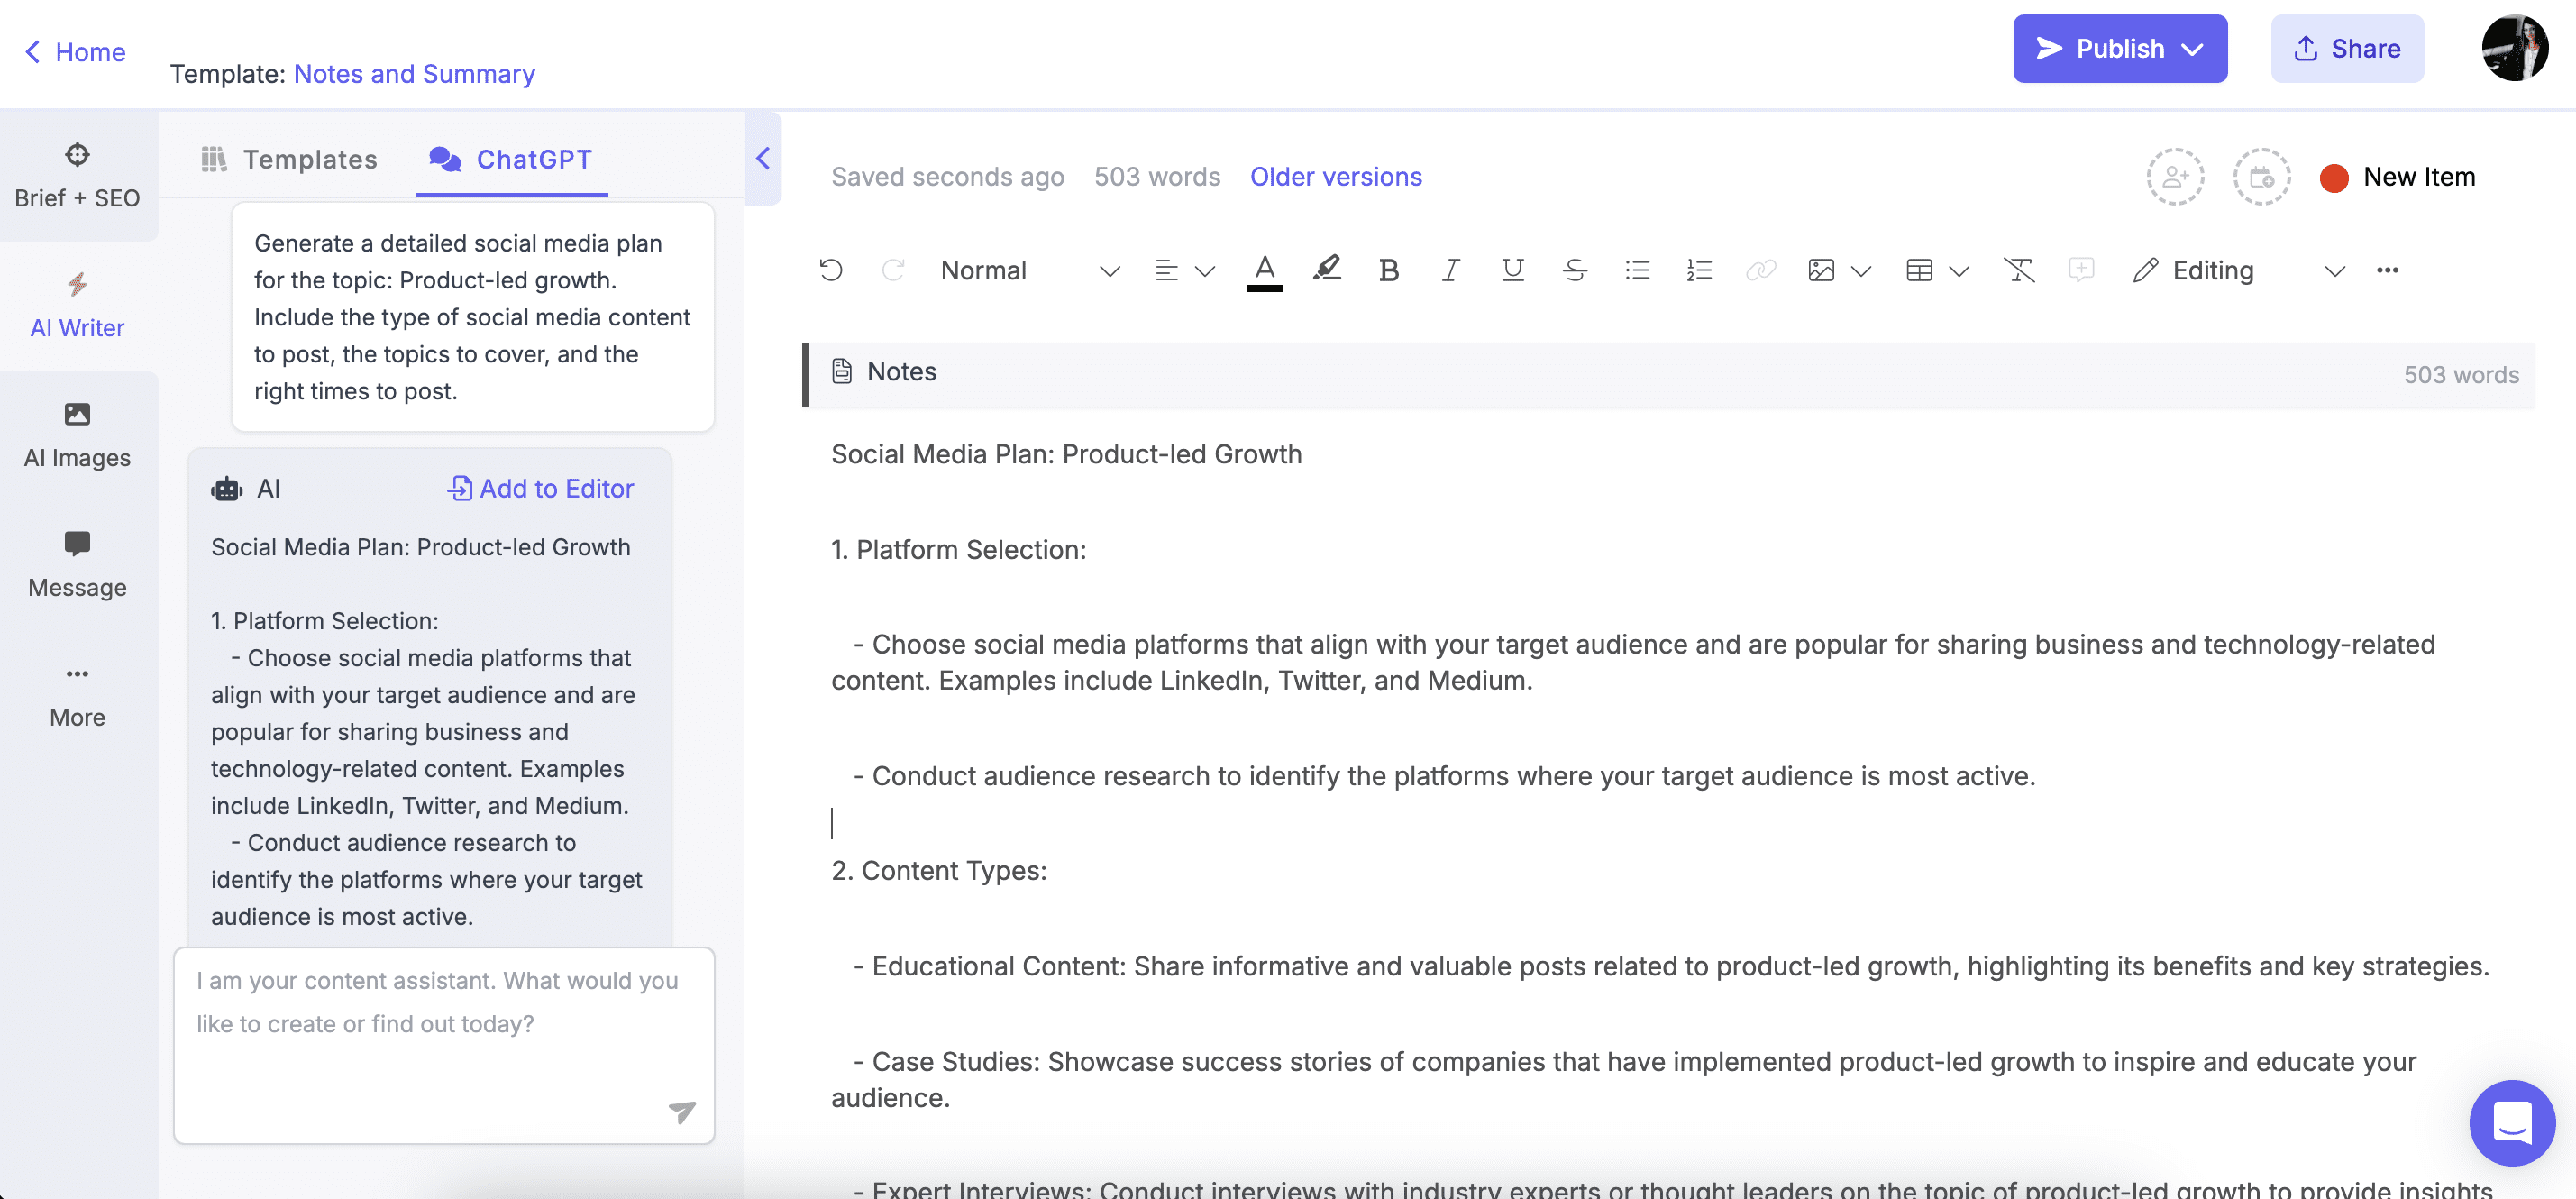This screenshot has height=1199, width=2576.
Task: Click the Older versions link
Action: click(1336, 174)
